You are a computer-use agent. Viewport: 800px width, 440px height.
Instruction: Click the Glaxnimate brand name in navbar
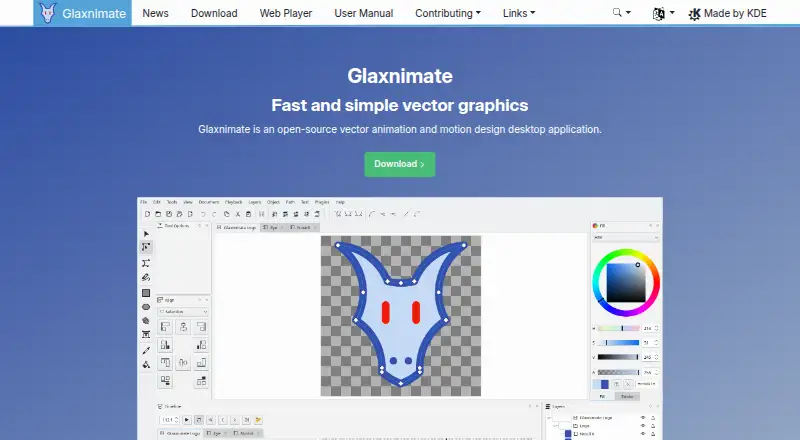(x=94, y=14)
